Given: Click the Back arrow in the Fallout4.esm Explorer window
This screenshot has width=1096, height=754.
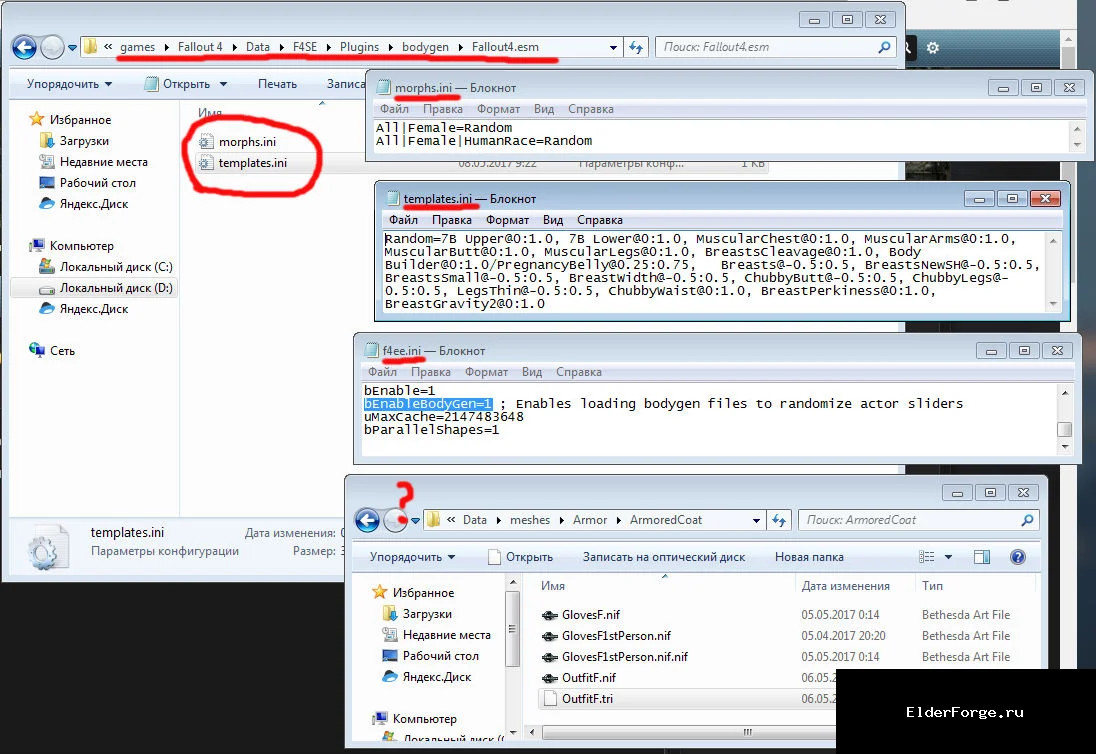Looking at the screenshot, I should [24, 47].
